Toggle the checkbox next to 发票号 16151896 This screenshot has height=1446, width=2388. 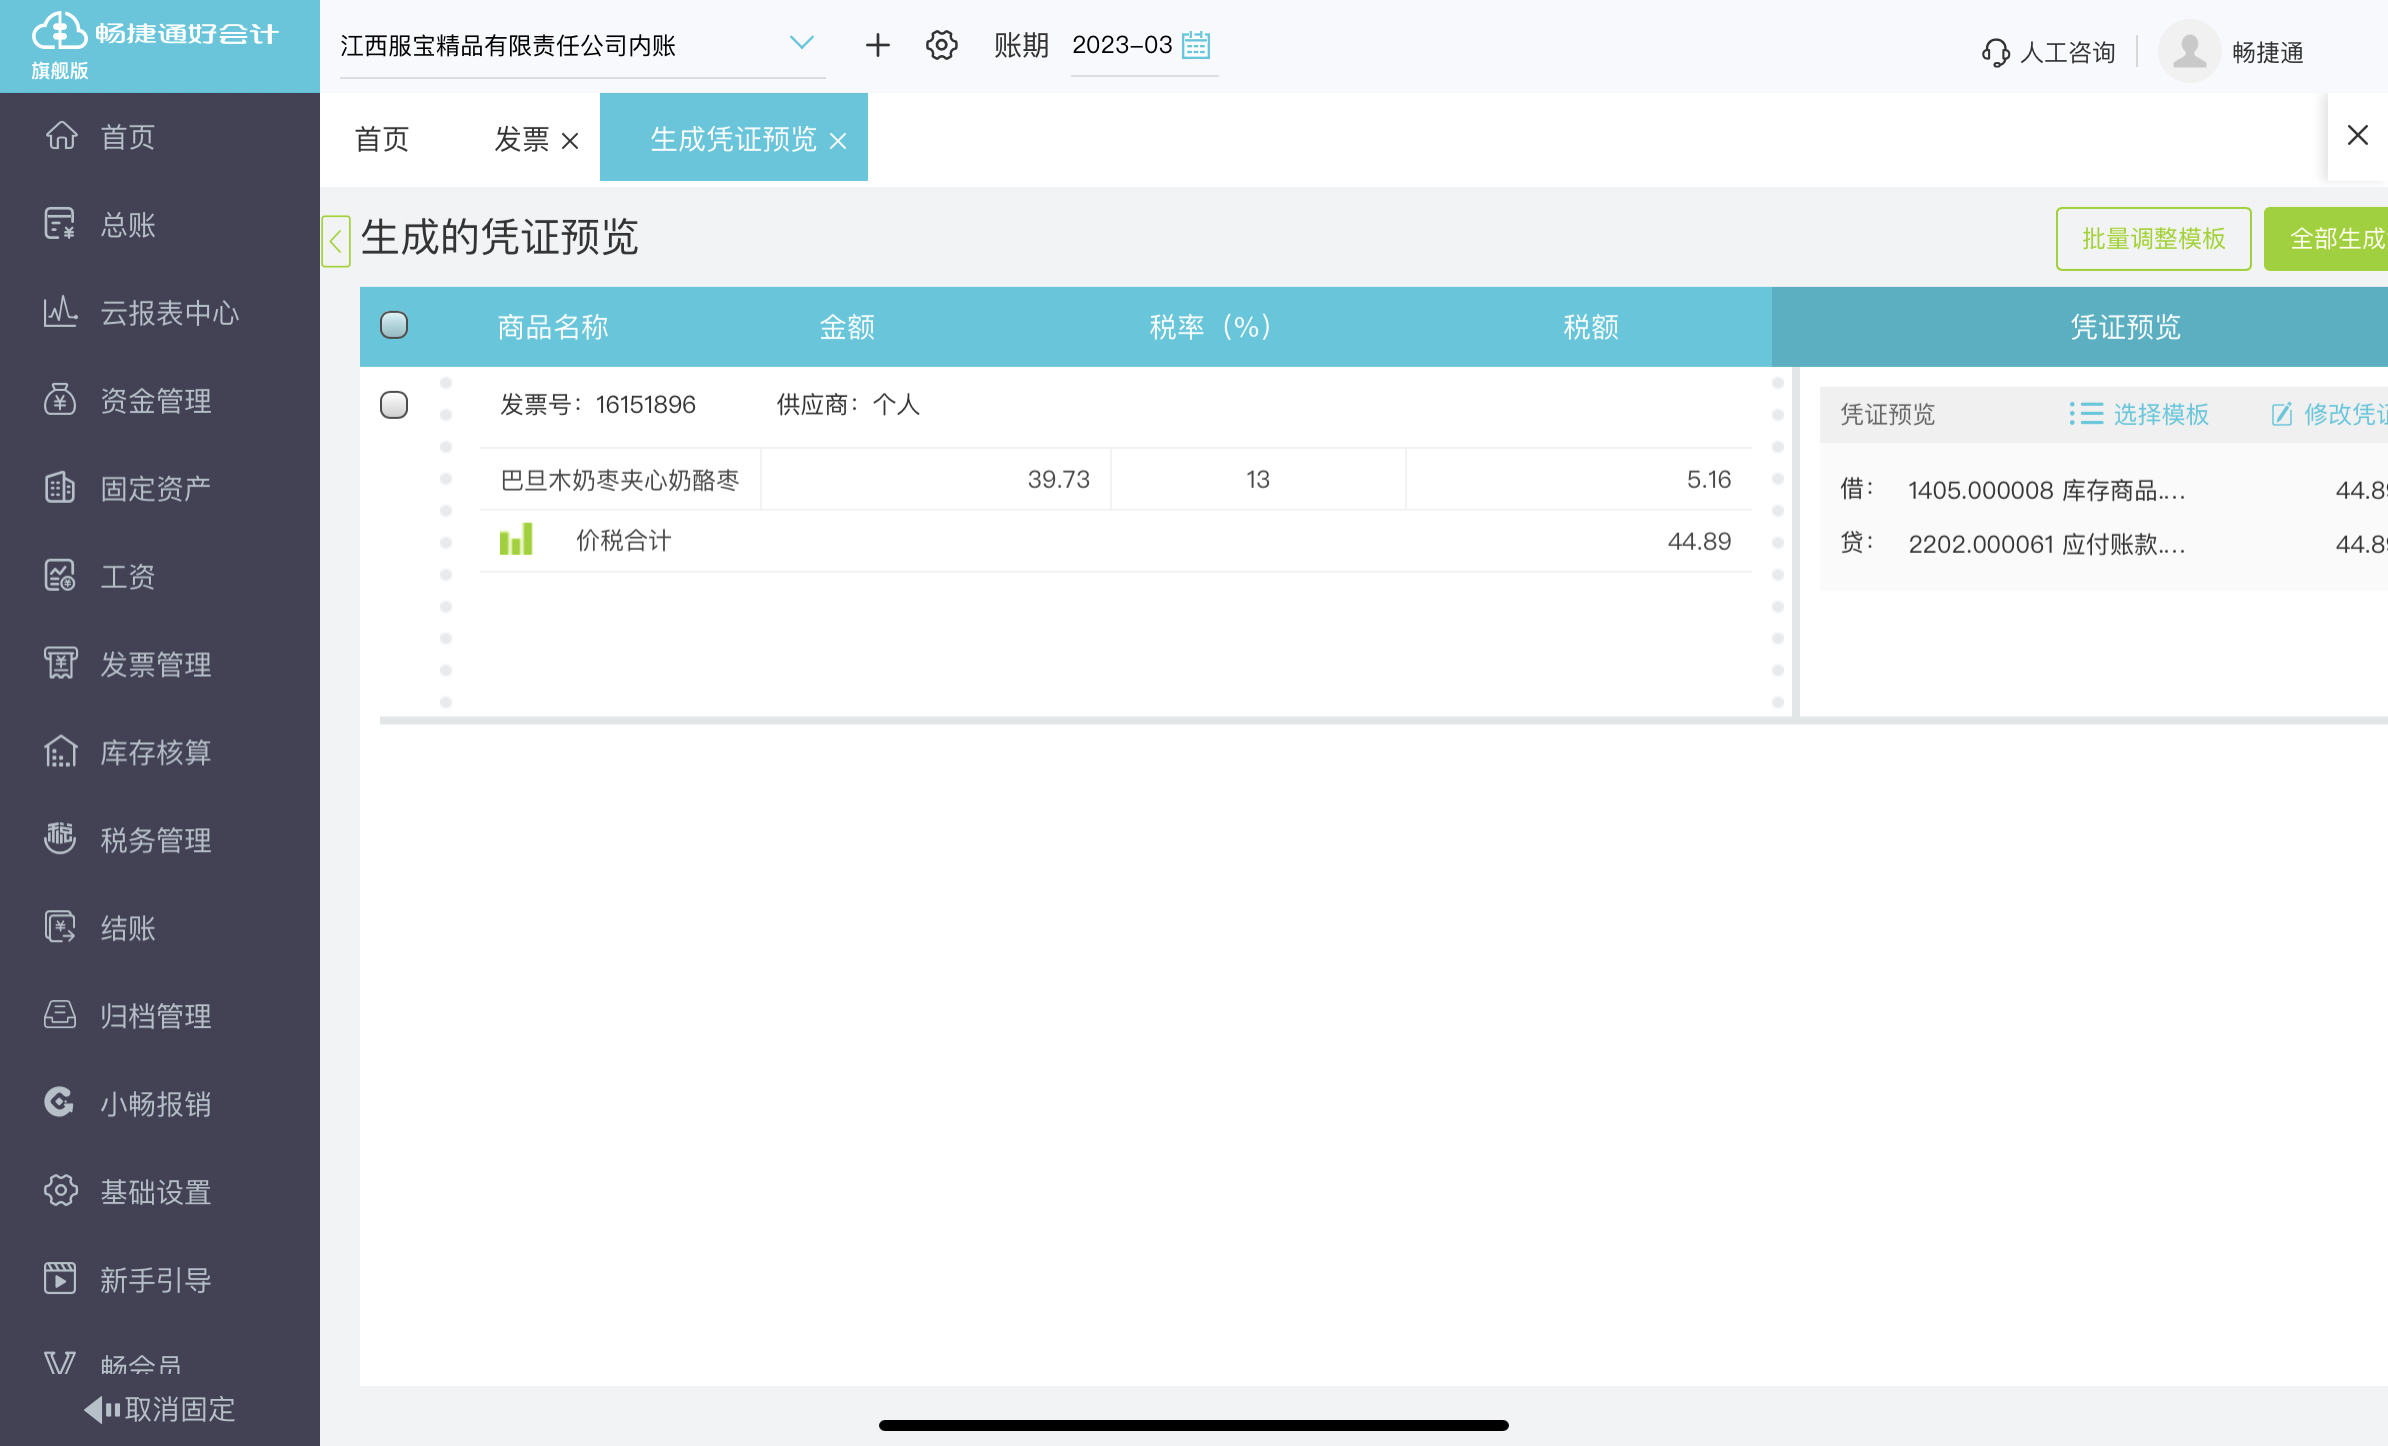point(396,404)
